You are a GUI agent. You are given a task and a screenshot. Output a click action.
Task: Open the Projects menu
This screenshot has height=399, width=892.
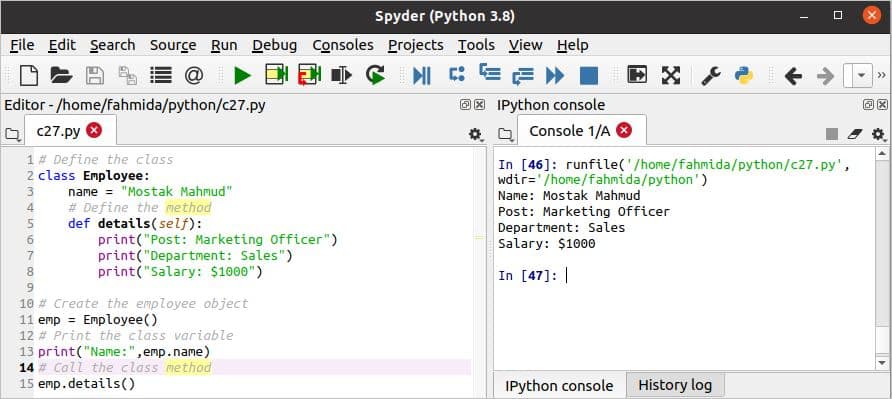tap(416, 45)
